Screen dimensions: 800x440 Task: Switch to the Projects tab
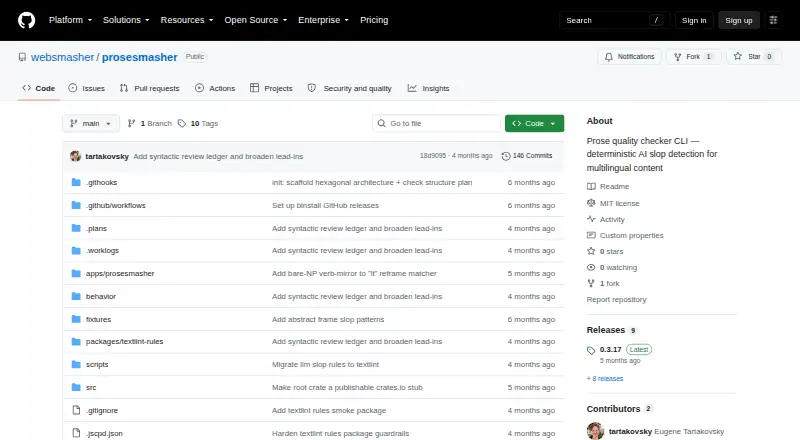pyautogui.click(x=271, y=88)
